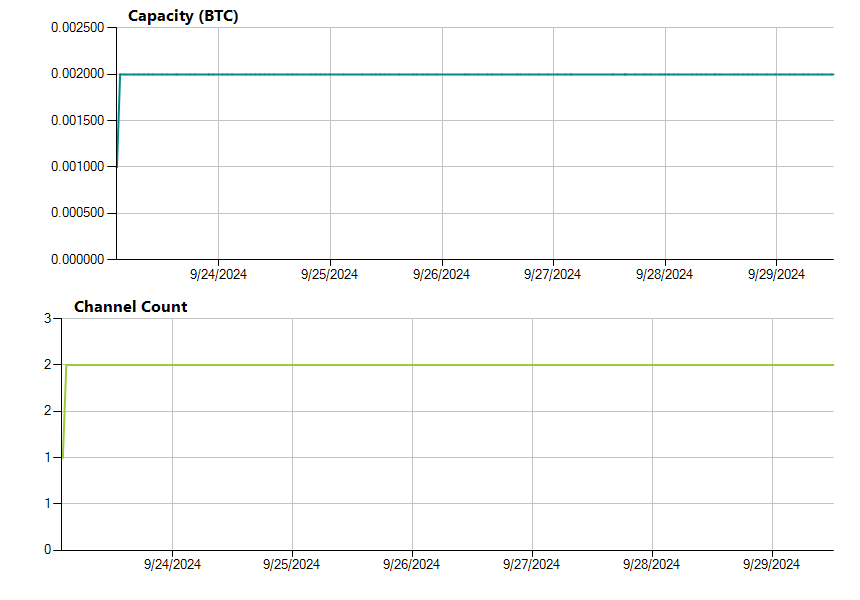Viewport: 860px width, 600px height.
Task: Click the 0.000000 y-axis label
Action: click(x=77, y=259)
